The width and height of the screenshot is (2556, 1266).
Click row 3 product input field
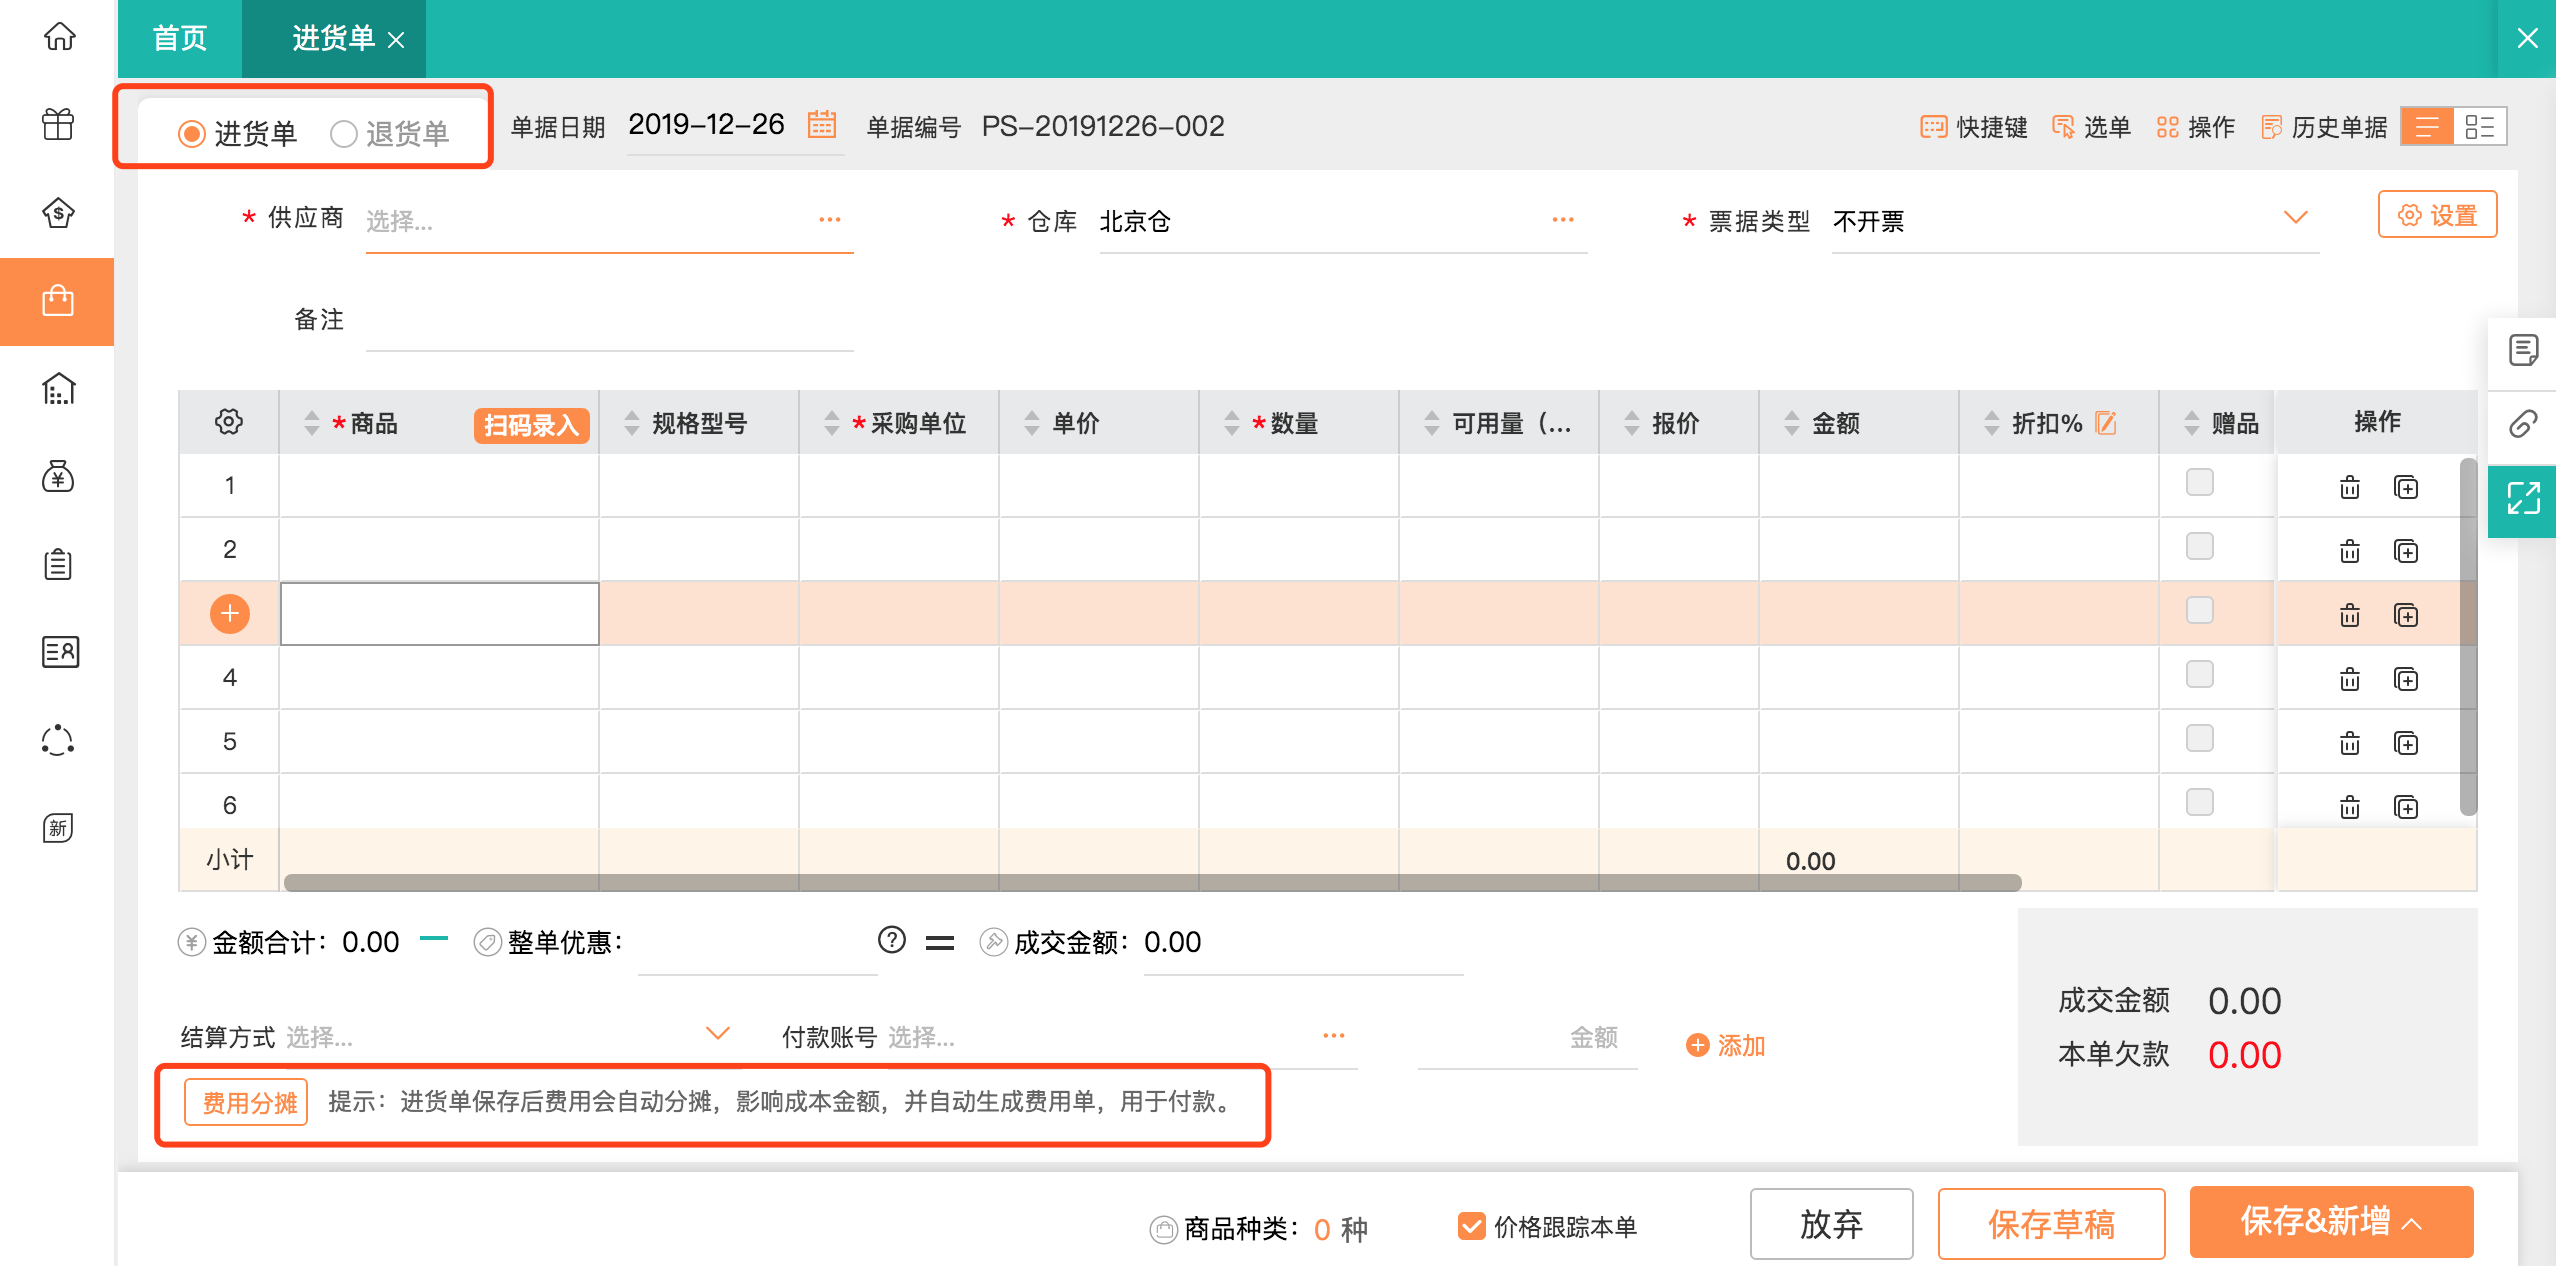(x=438, y=613)
